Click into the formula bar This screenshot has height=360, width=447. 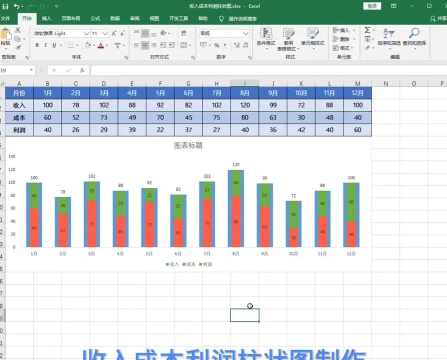click(268, 70)
